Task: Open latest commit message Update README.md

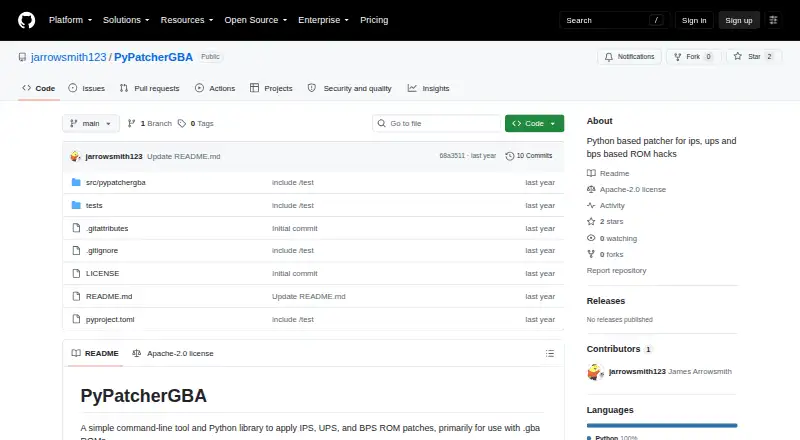Action: tap(184, 156)
